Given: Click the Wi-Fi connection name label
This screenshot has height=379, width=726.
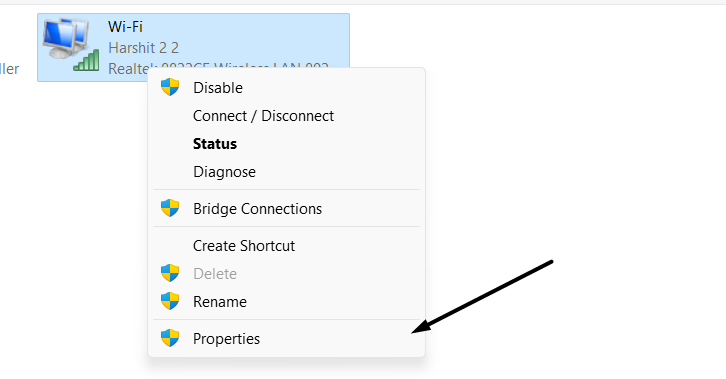Looking at the screenshot, I should (125, 26).
